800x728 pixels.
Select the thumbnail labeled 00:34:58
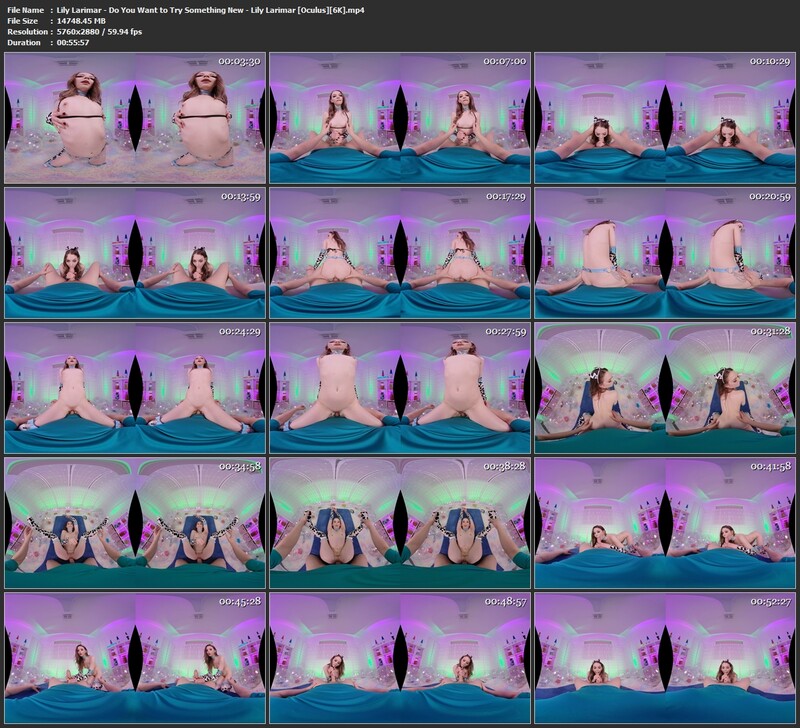pyautogui.click(x=134, y=522)
